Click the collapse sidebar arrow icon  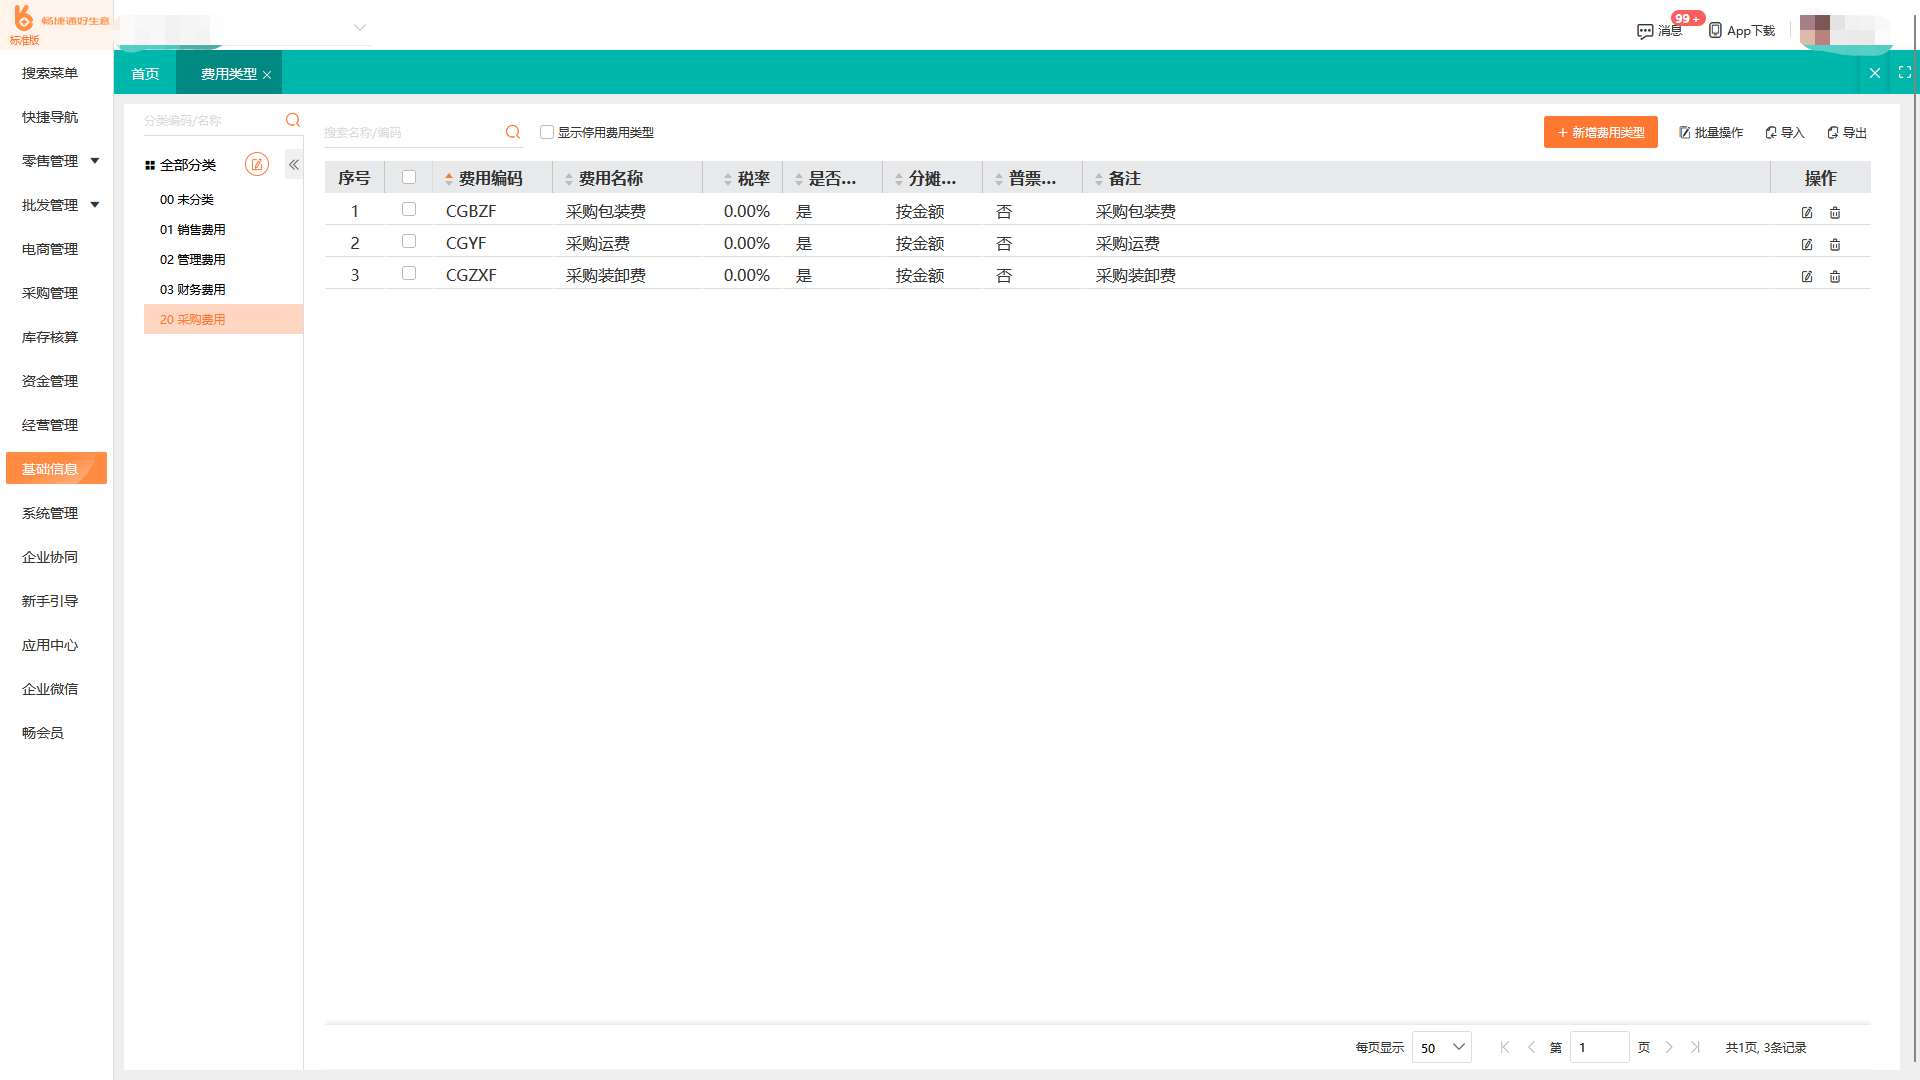[294, 165]
